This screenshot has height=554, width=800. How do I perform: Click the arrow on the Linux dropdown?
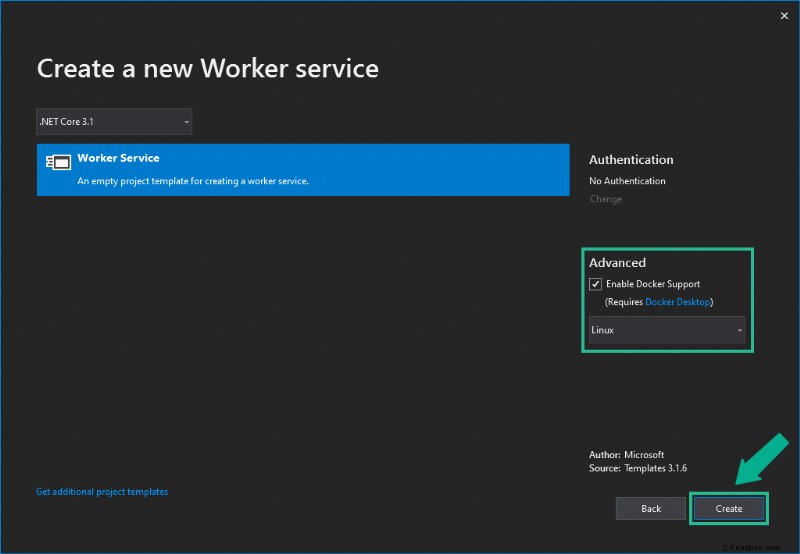coord(739,331)
